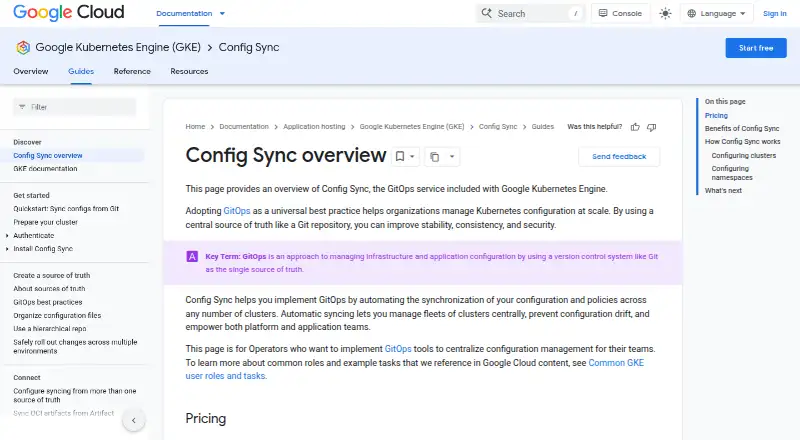Click Application hosting breadcrumb link

(314, 127)
